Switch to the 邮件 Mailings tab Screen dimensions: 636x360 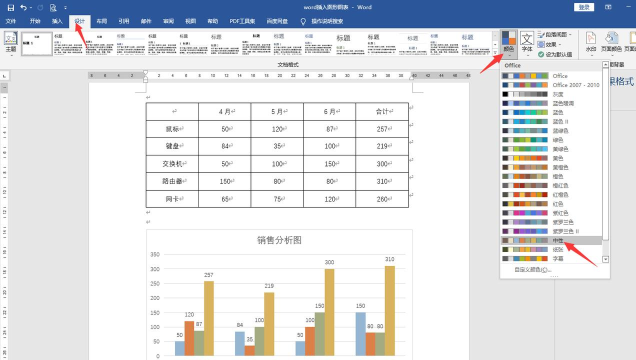146,21
